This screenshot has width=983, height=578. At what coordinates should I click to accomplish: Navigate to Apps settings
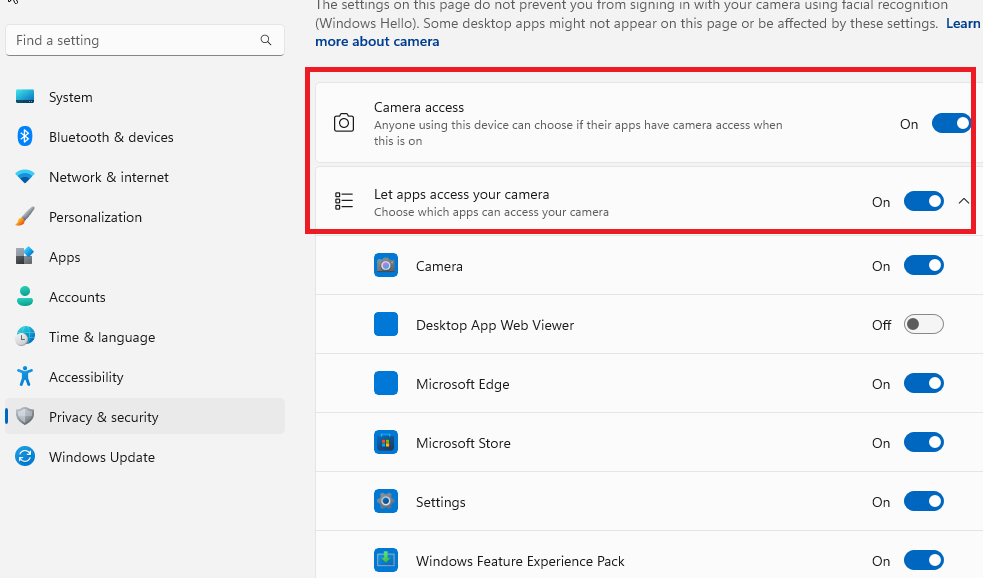(x=145, y=257)
